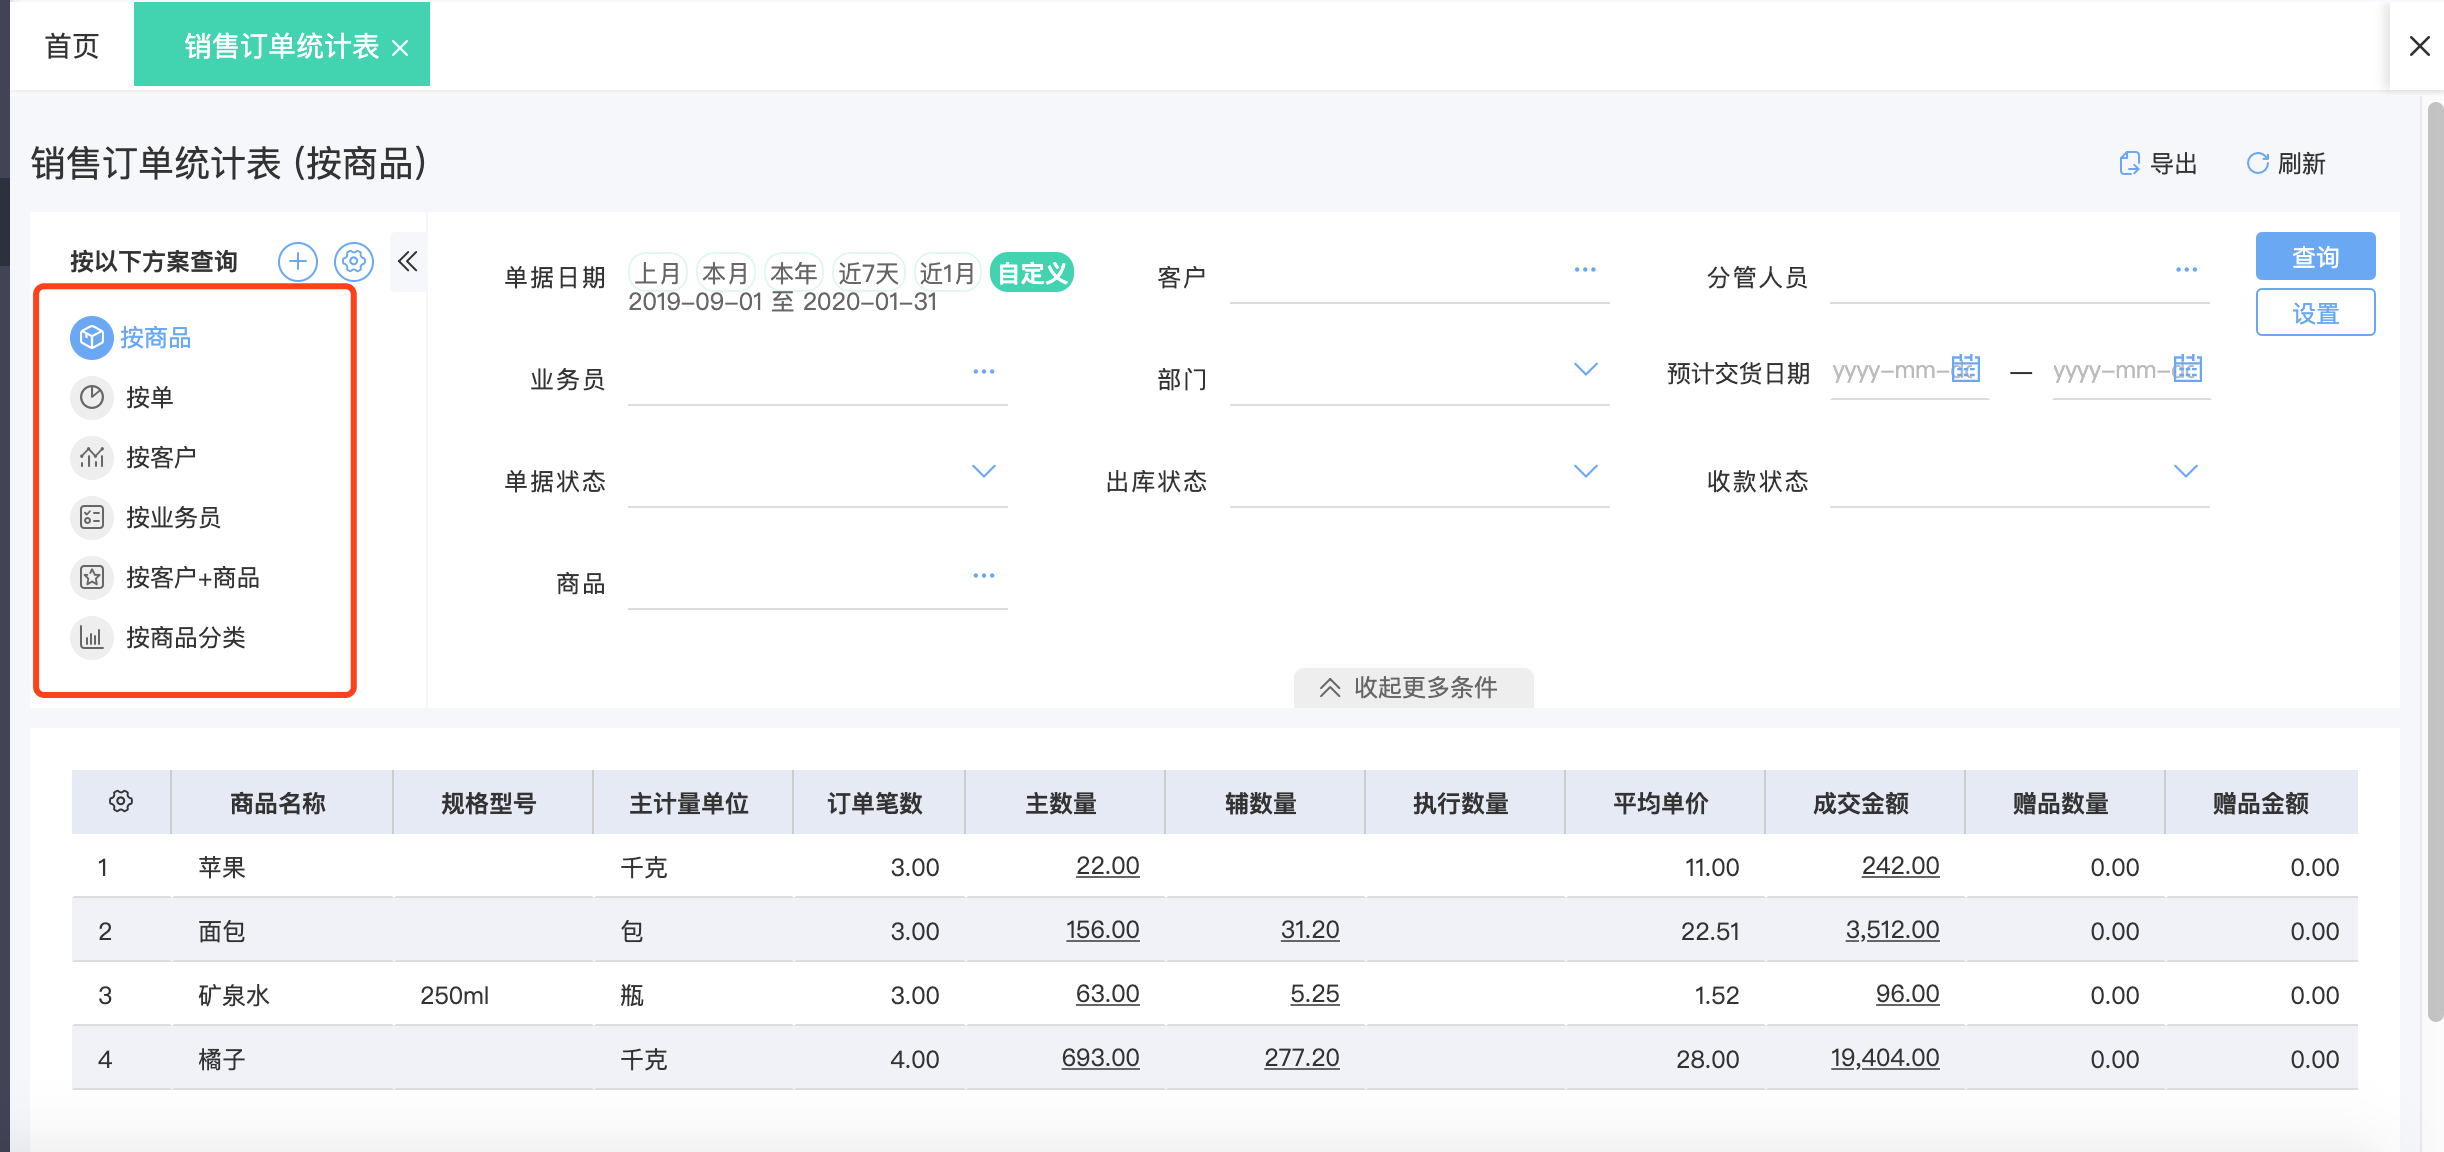Click 收起更多条件 expander
This screenshot has width=2444, height=1152.
coord(1411,686)
